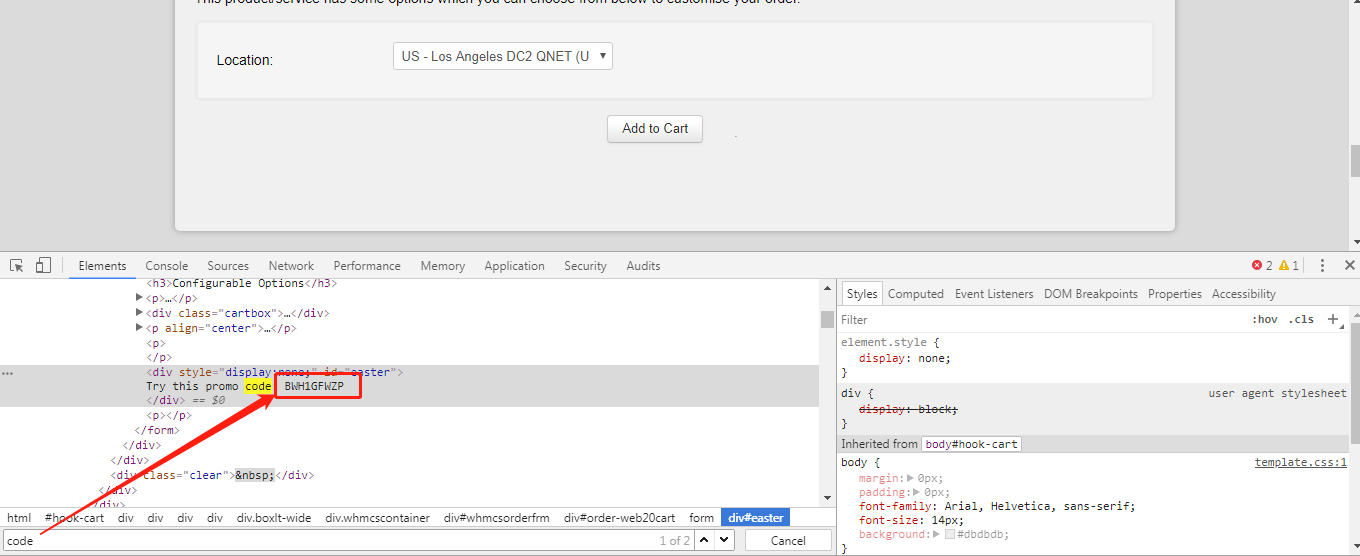Open the Computed styles tab
1360x556 pixels.
tap(915, 294)
